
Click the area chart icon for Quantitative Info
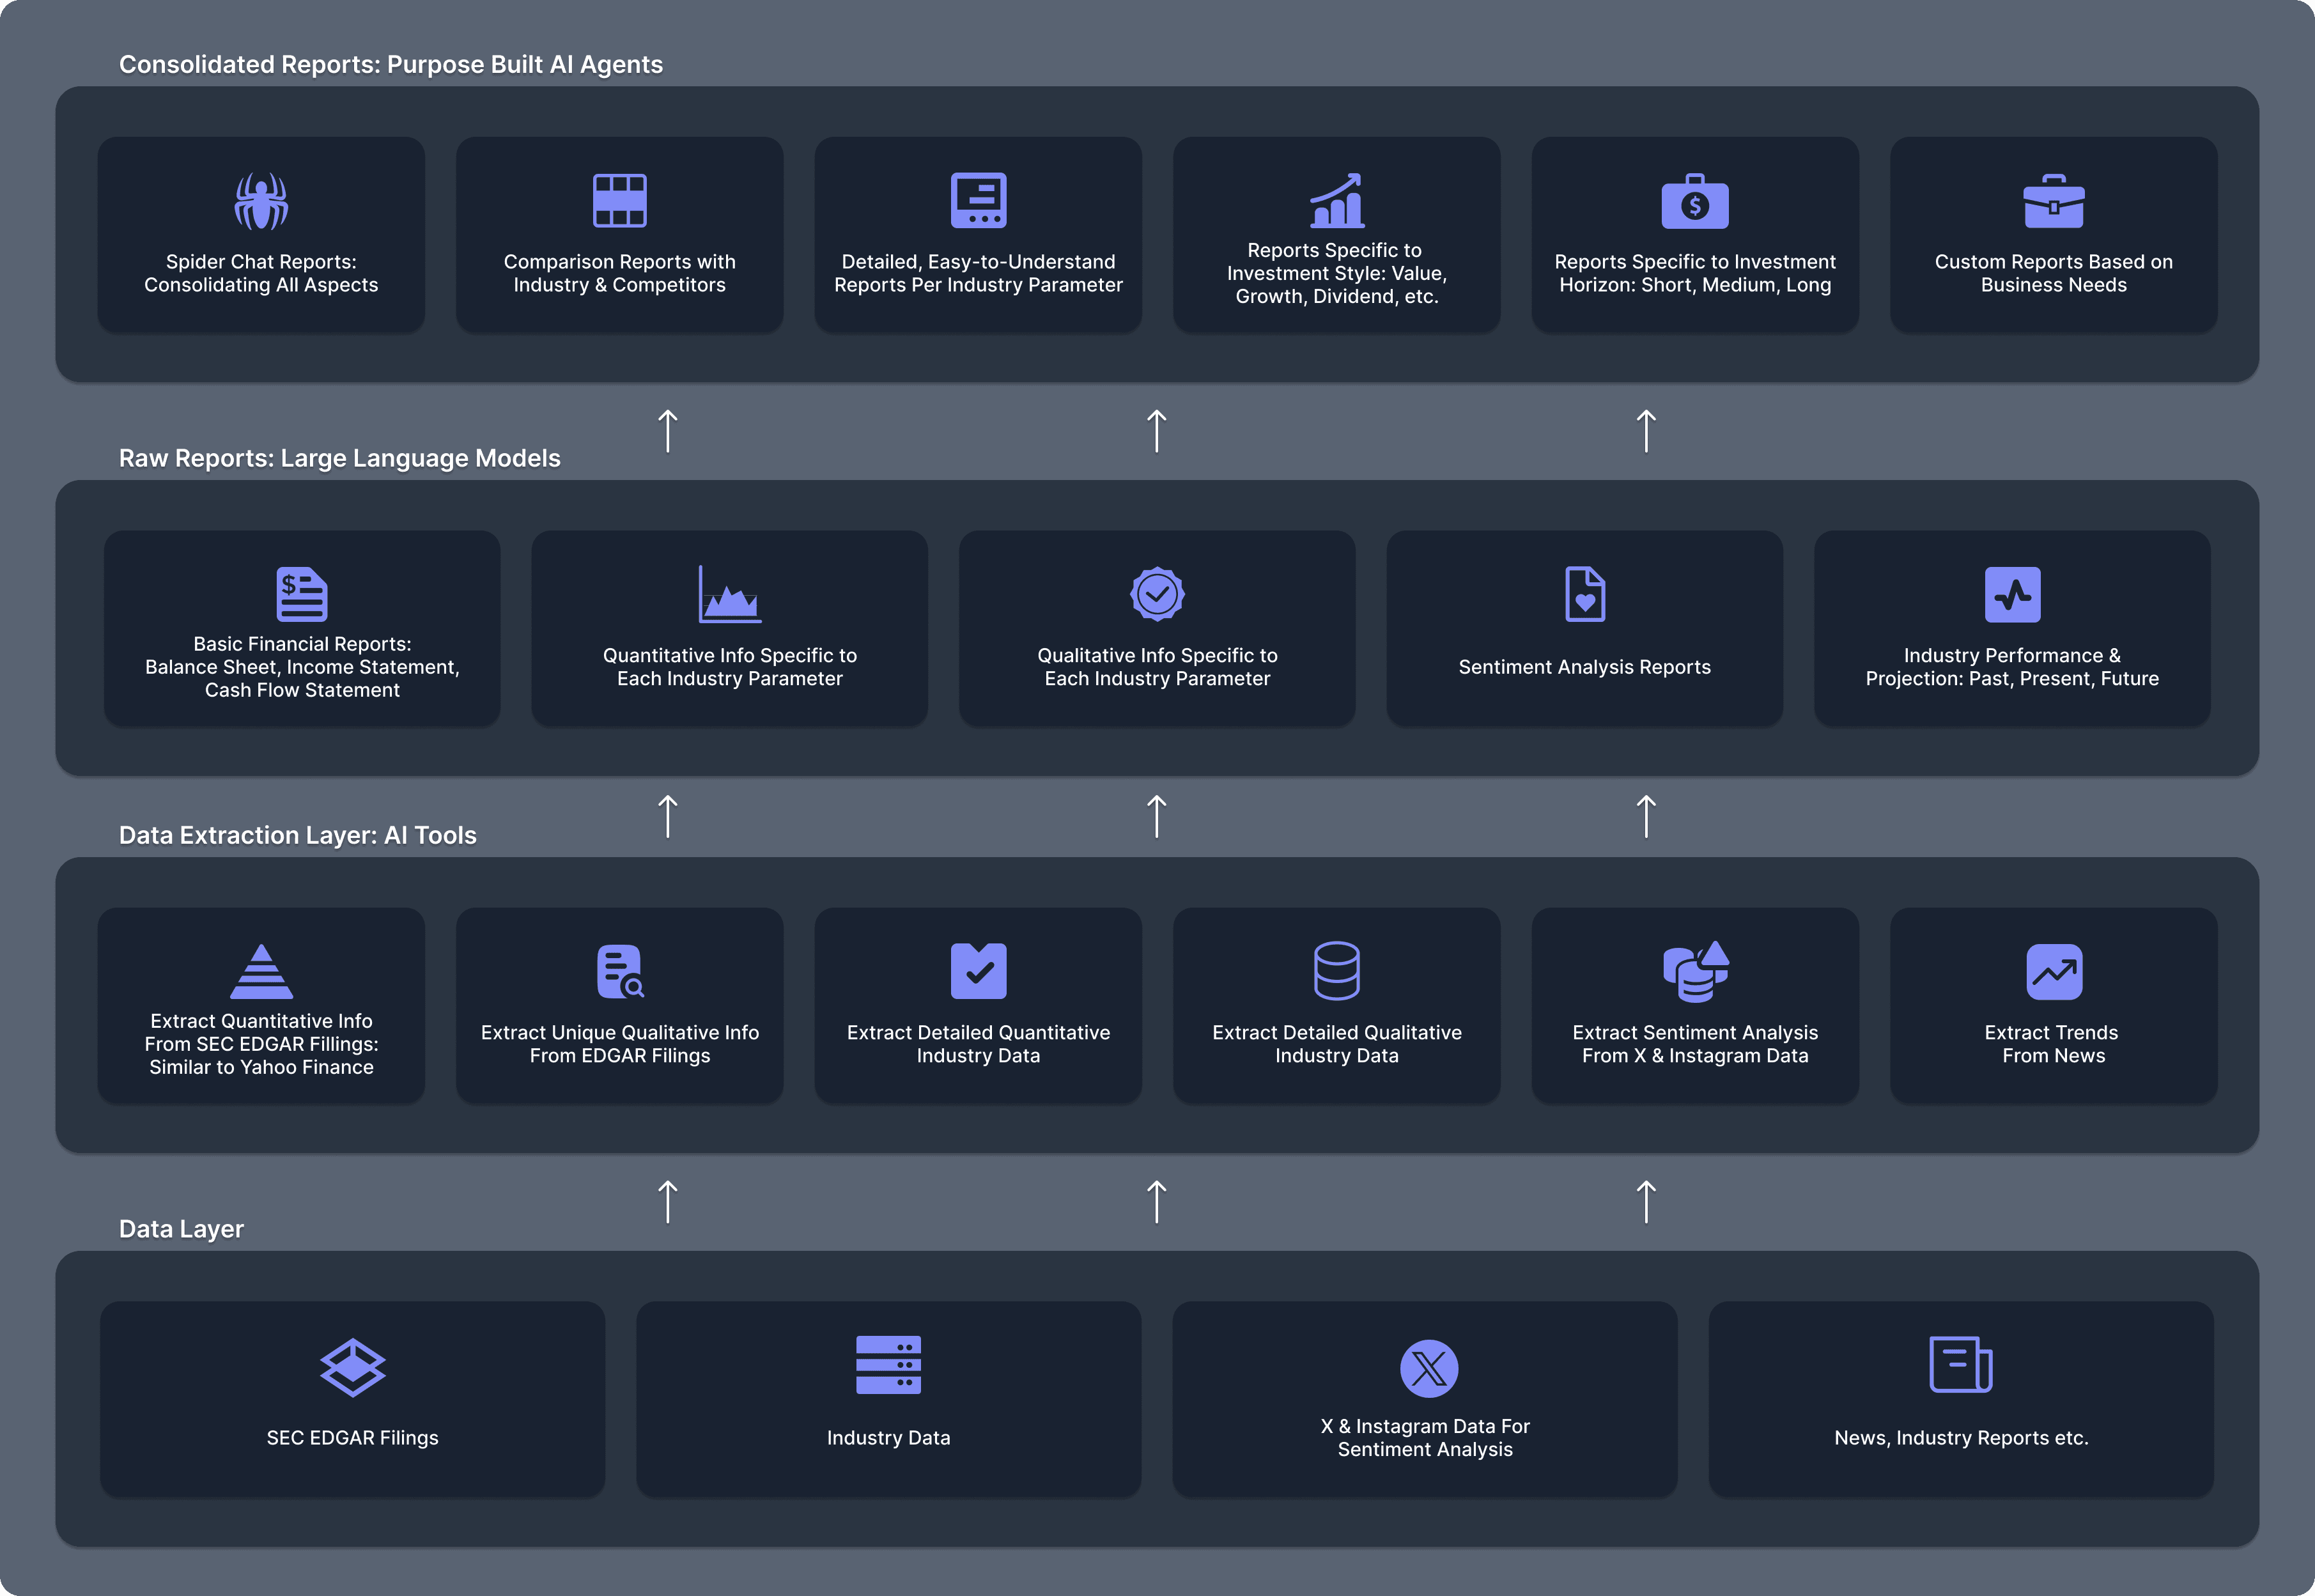click(x=729, y=594)
